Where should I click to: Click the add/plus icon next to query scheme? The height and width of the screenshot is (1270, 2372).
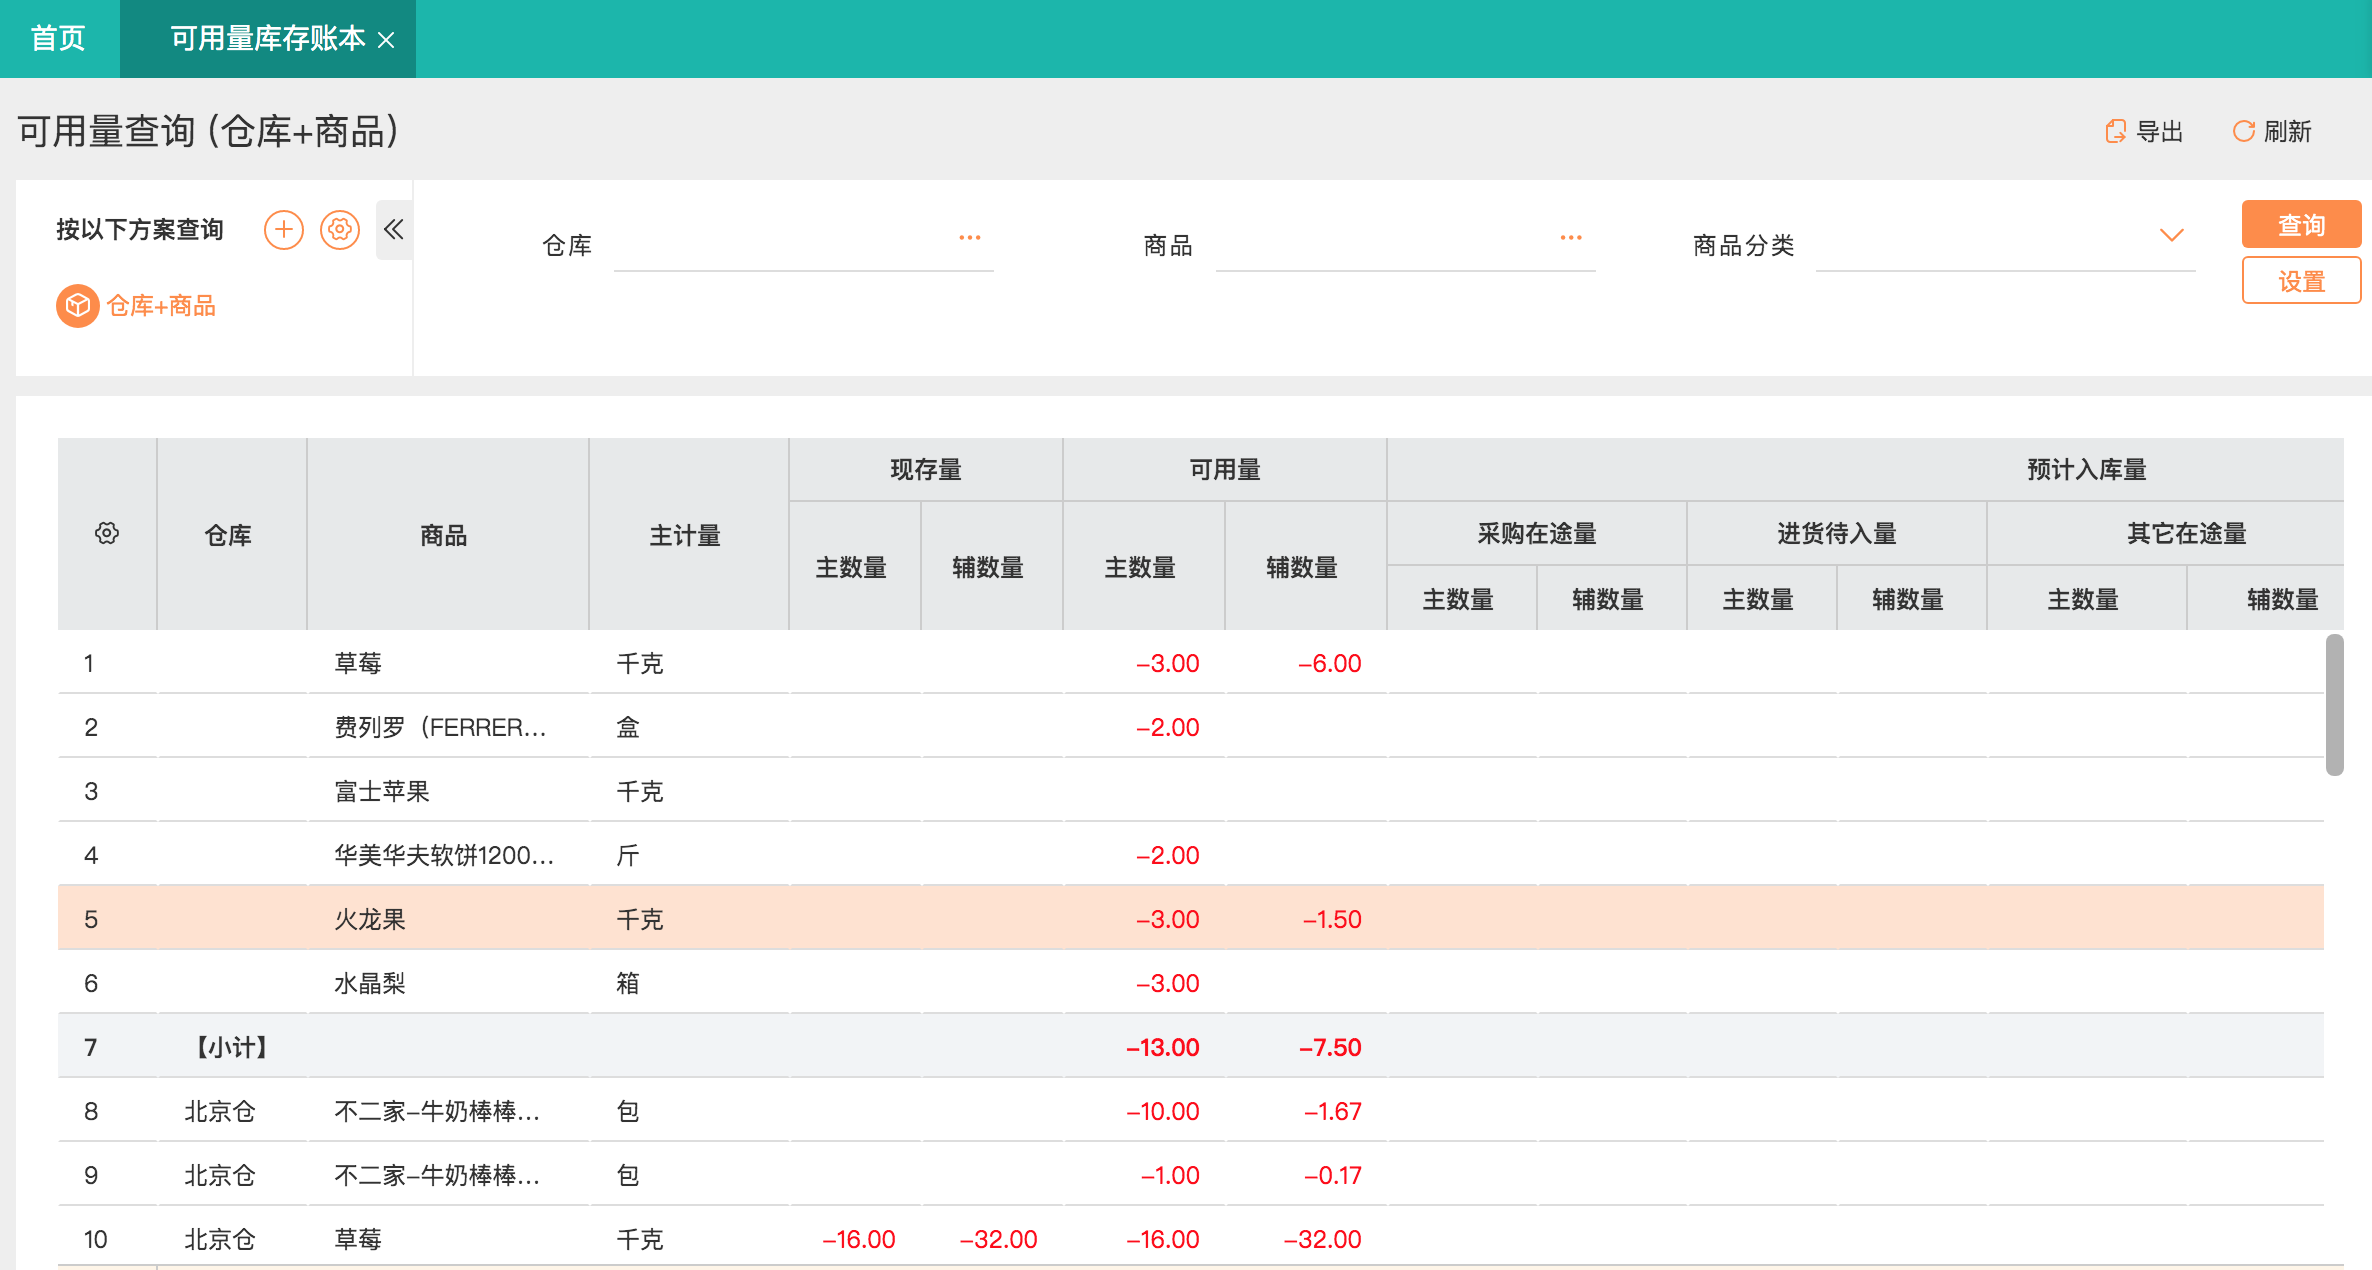tap(284, 229)
